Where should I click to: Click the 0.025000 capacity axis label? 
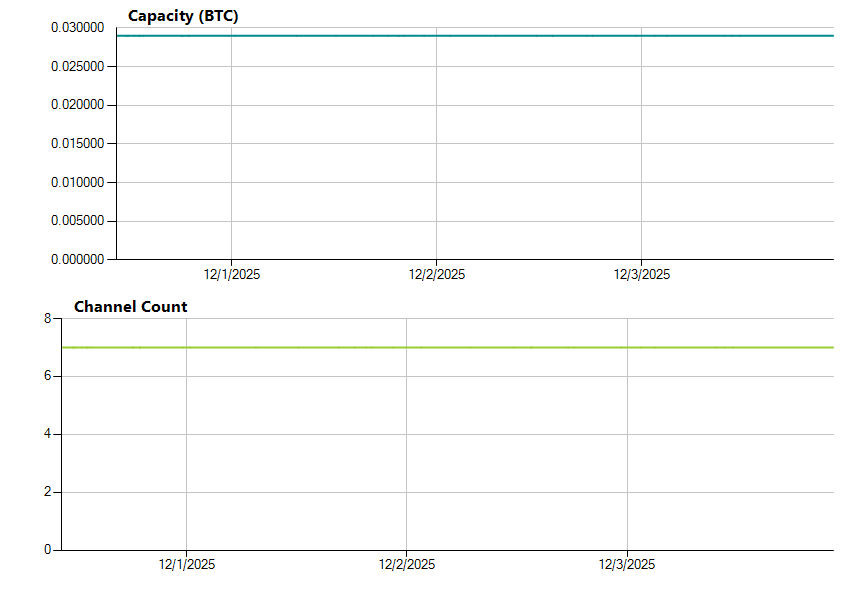pyautogui.click(x=77, y=67)
